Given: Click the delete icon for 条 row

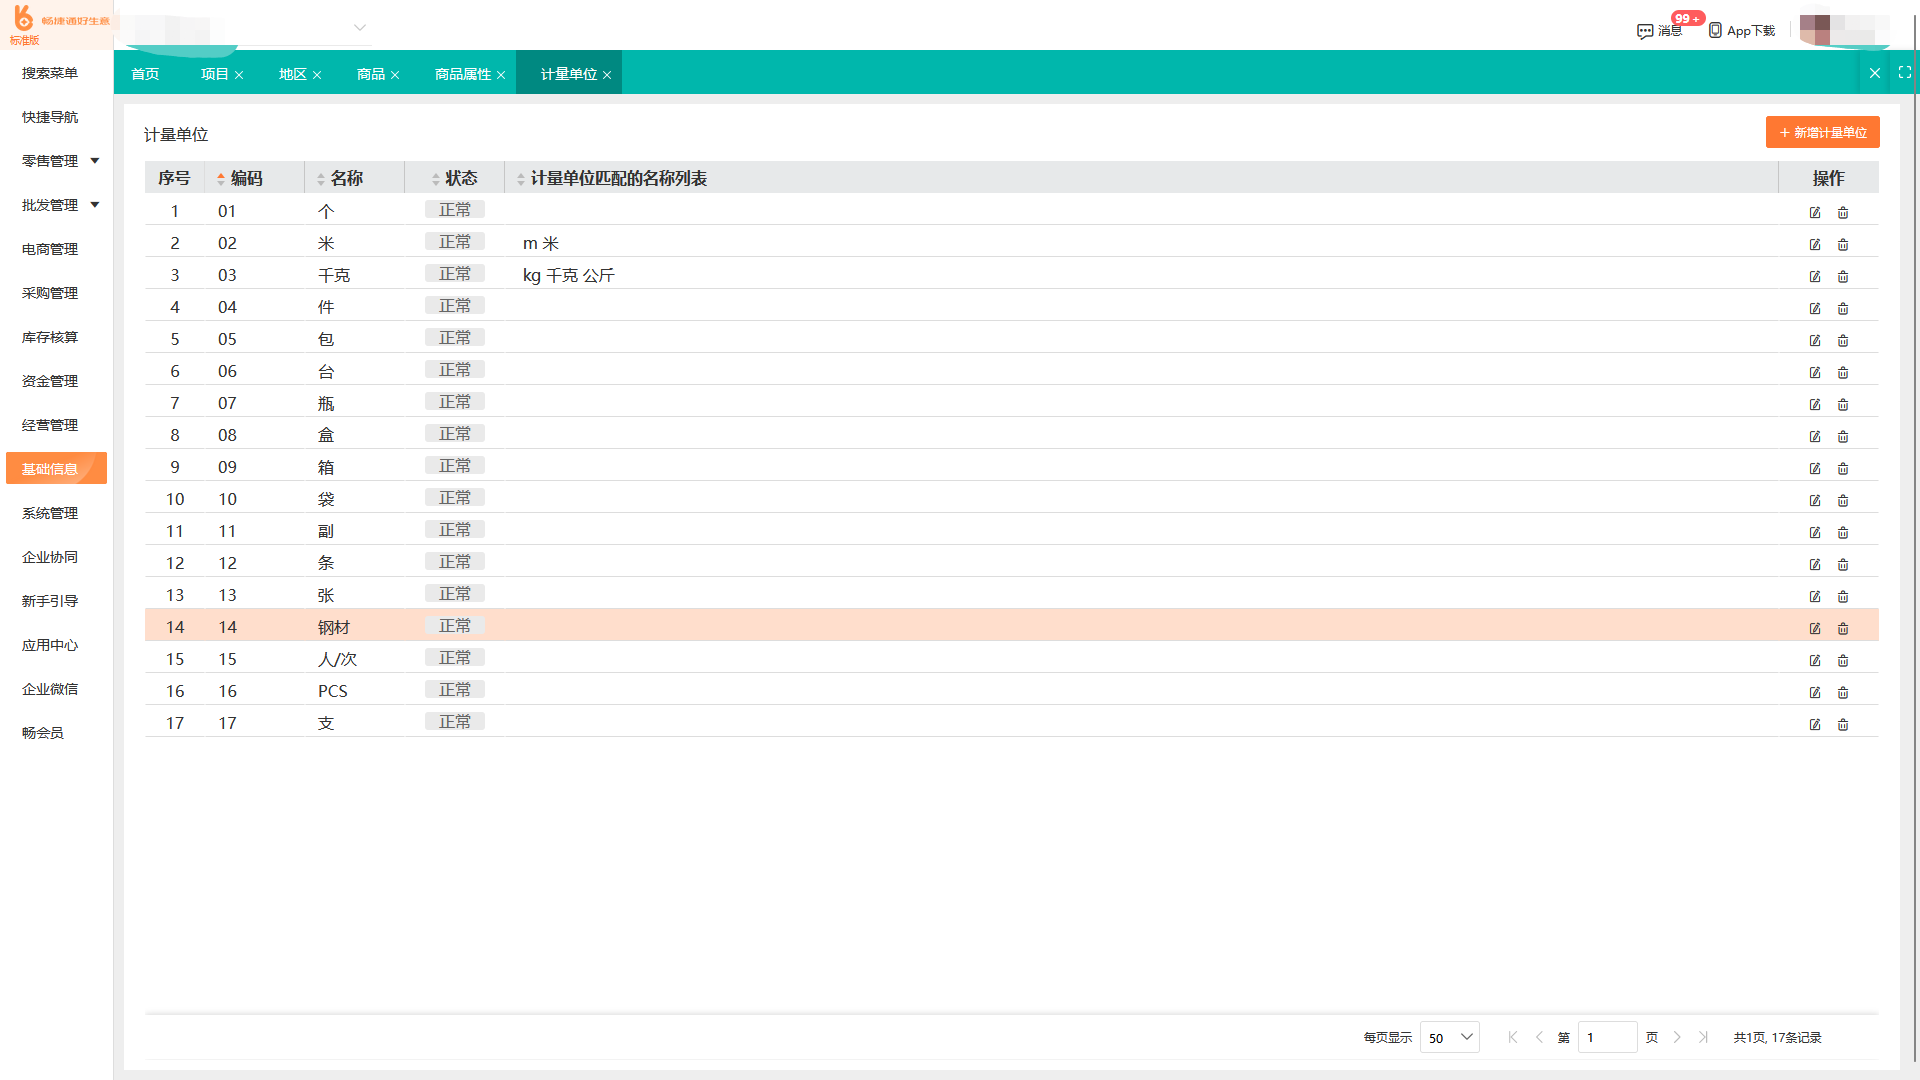Looking at the screenshot, I should tap(1845, 563).
